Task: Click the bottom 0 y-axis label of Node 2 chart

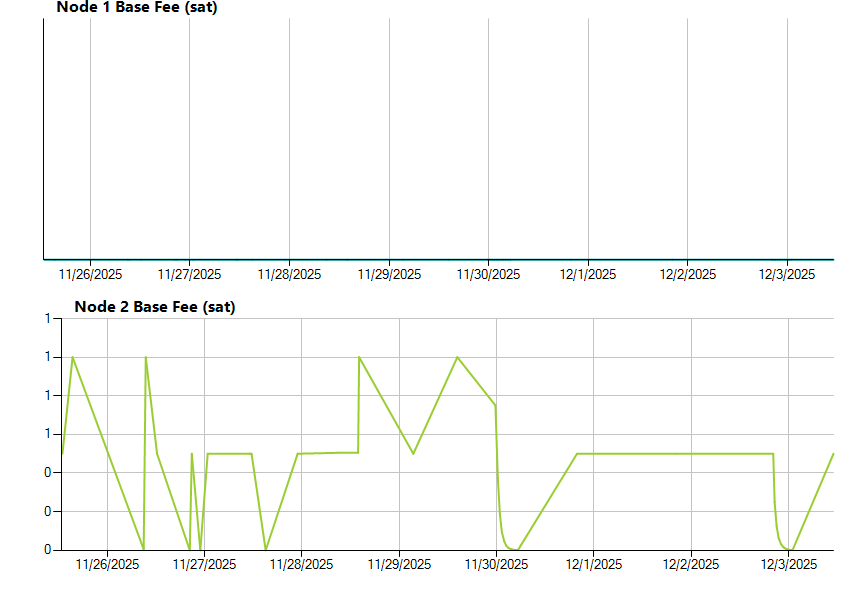Action: 46,550
